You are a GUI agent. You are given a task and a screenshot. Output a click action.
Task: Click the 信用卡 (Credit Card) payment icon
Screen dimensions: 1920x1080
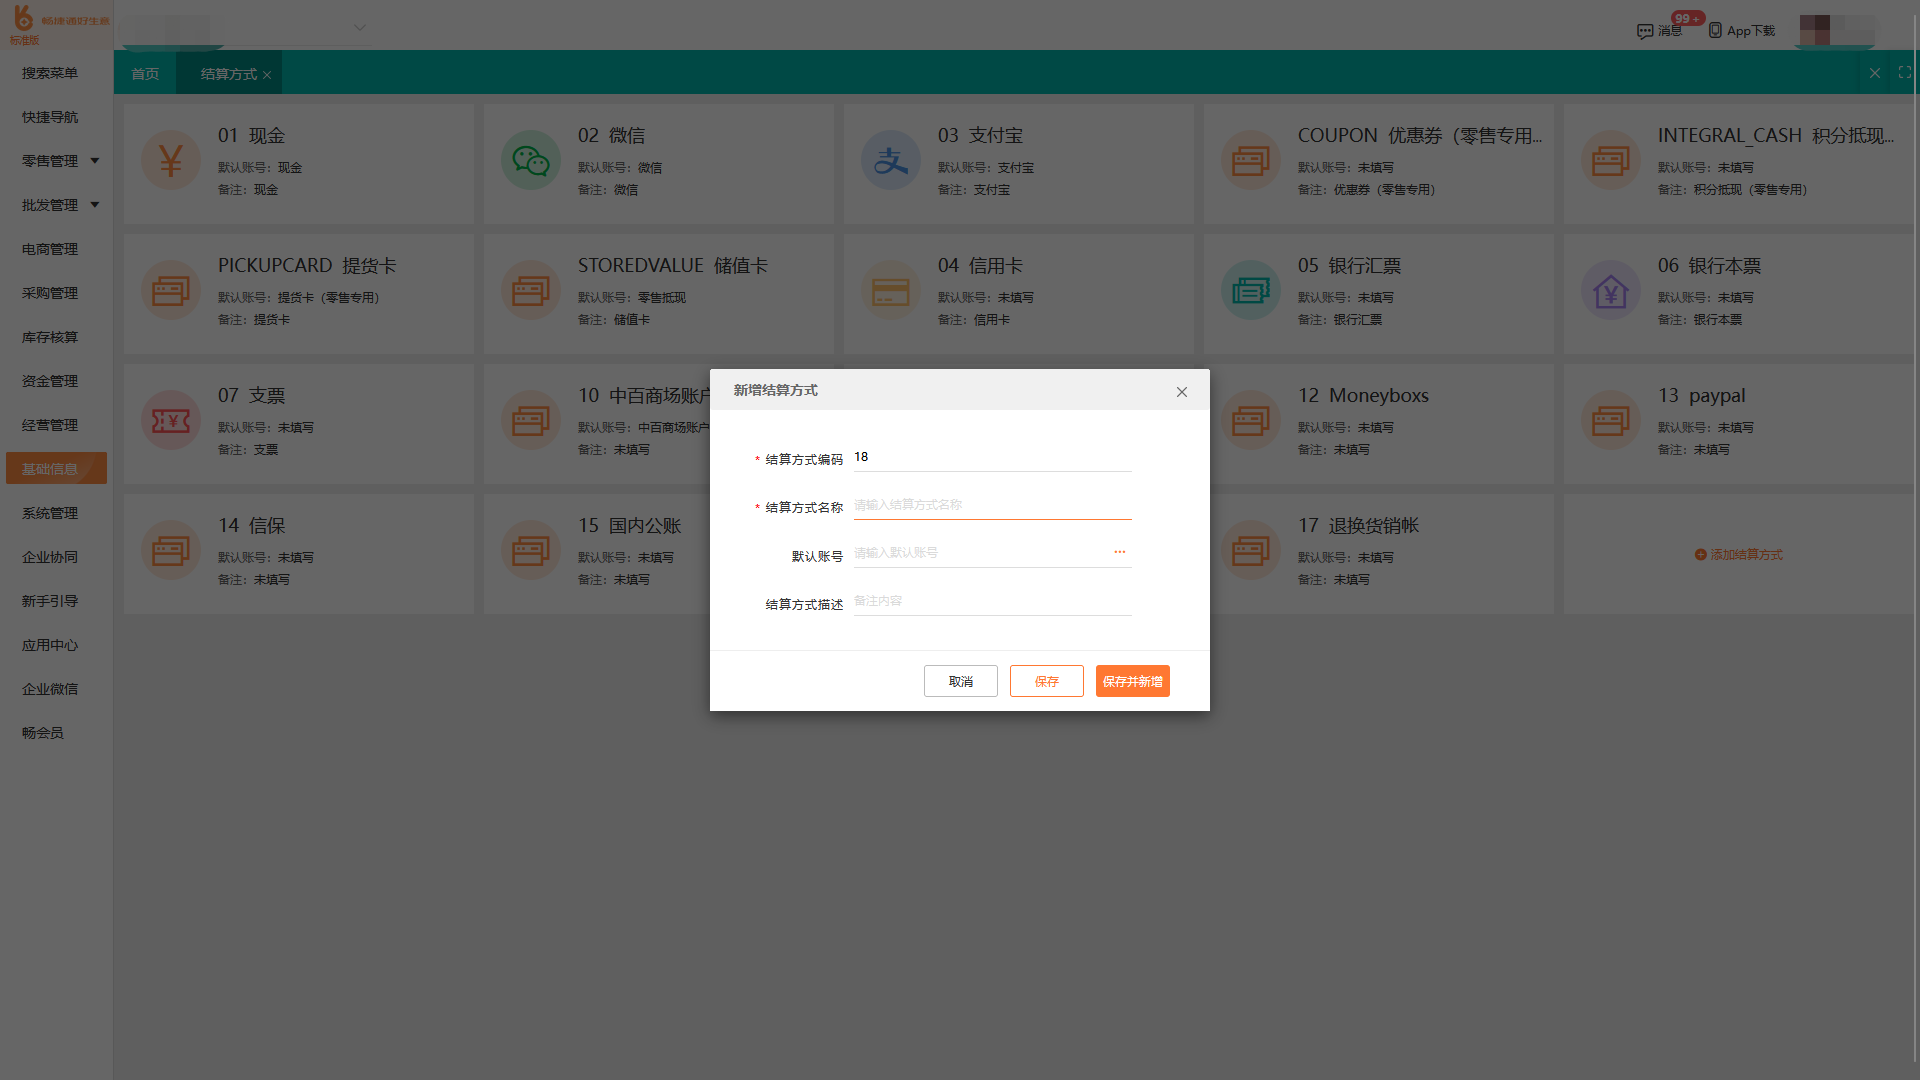click(x=890, y=290)
